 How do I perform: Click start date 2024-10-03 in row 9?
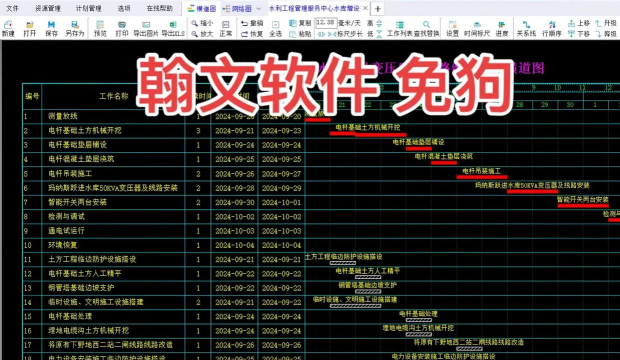click(x=235, y=231)
